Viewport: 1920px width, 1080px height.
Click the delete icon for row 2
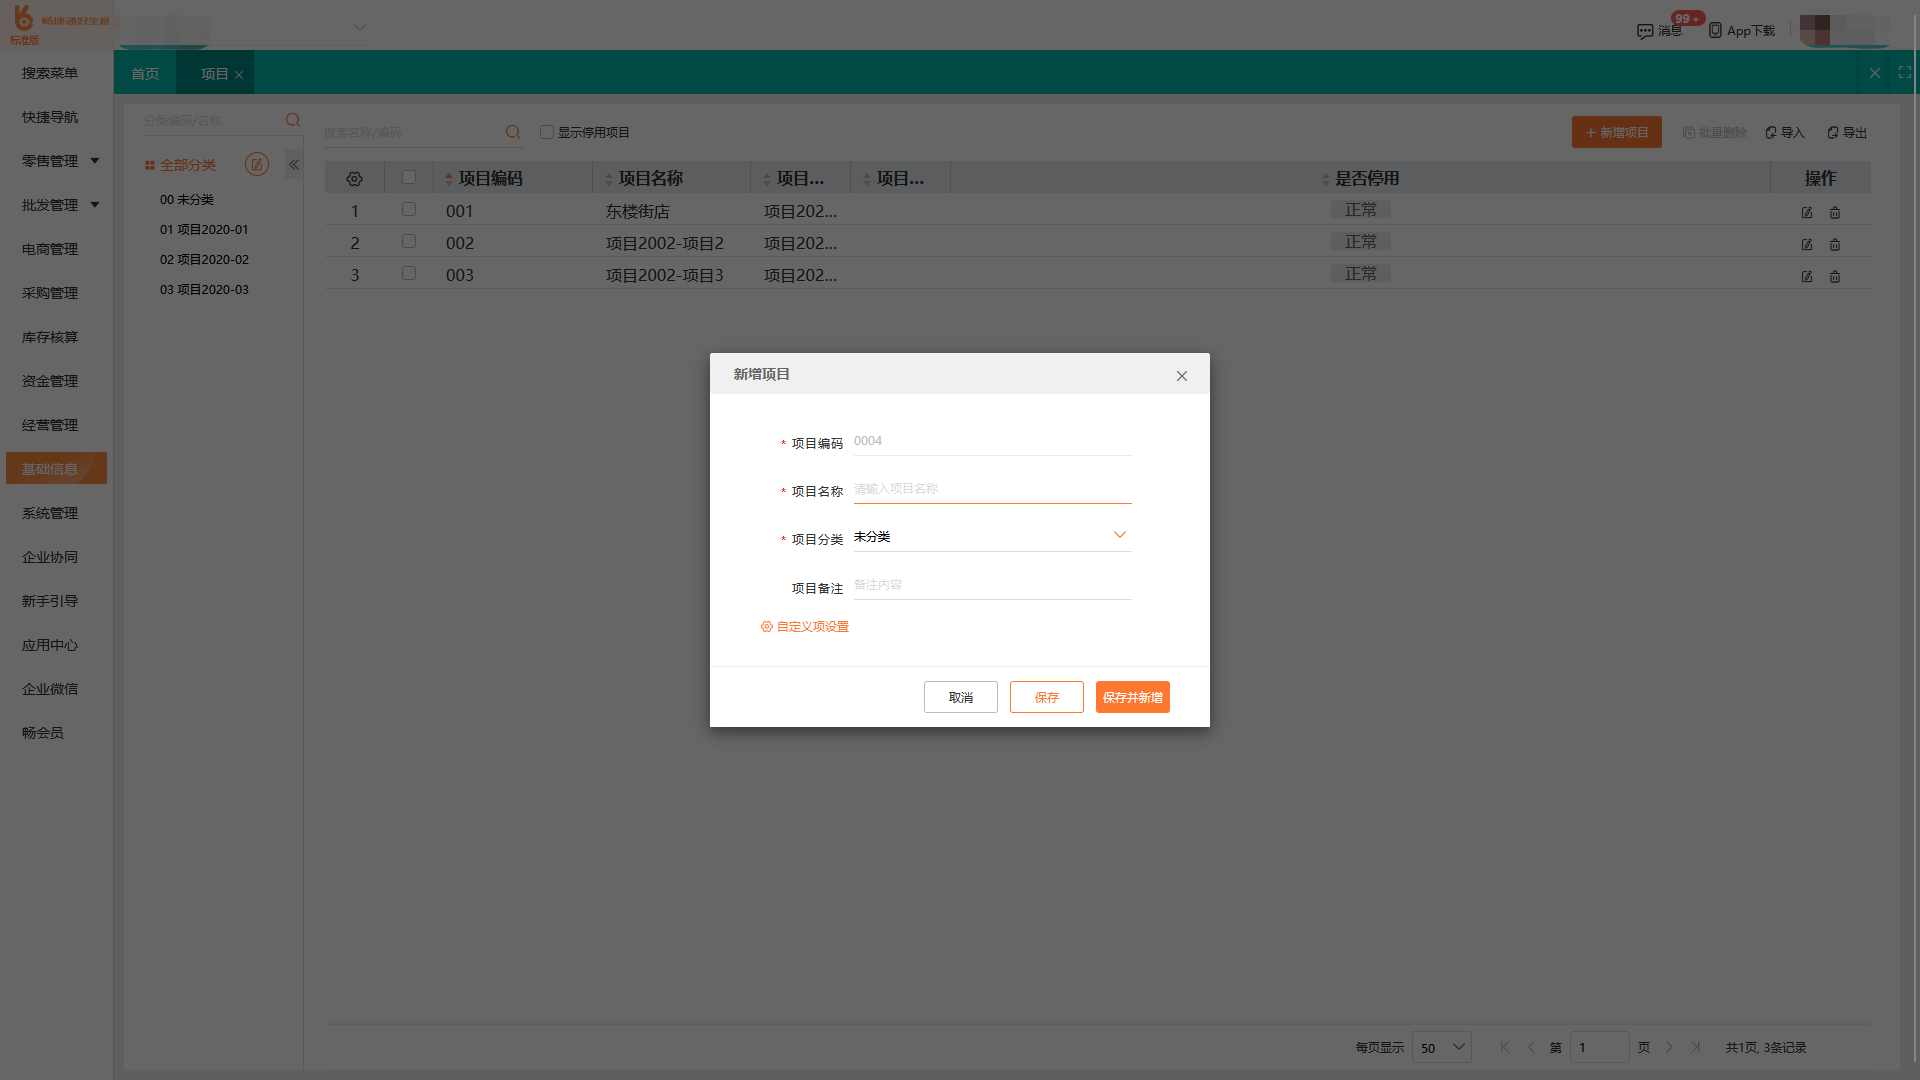[1834, 243]
